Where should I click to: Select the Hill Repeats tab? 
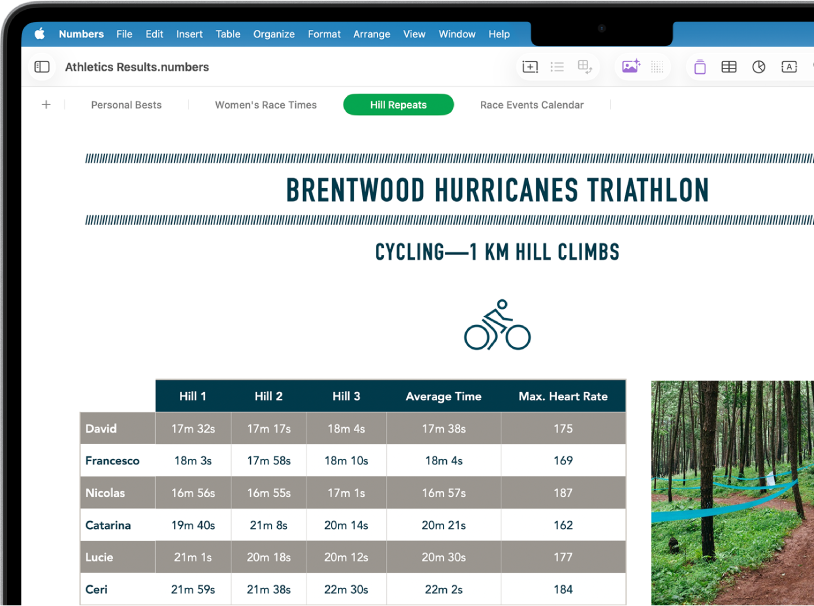(398, 104)
